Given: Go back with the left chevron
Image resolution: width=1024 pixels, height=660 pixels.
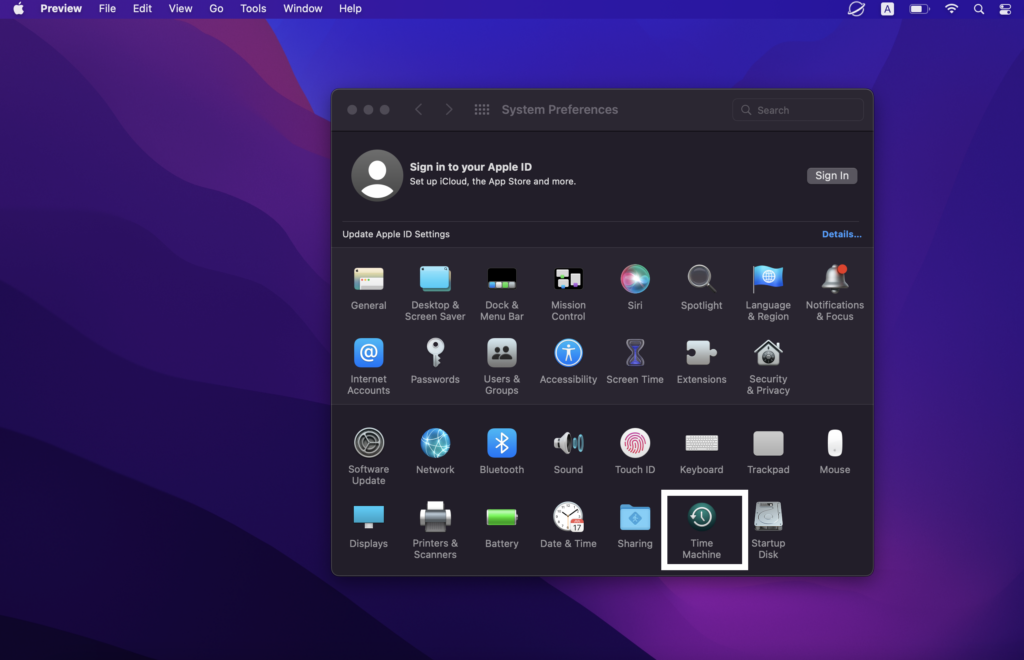Looking at the screenshot, I should [x=419, y=110].
